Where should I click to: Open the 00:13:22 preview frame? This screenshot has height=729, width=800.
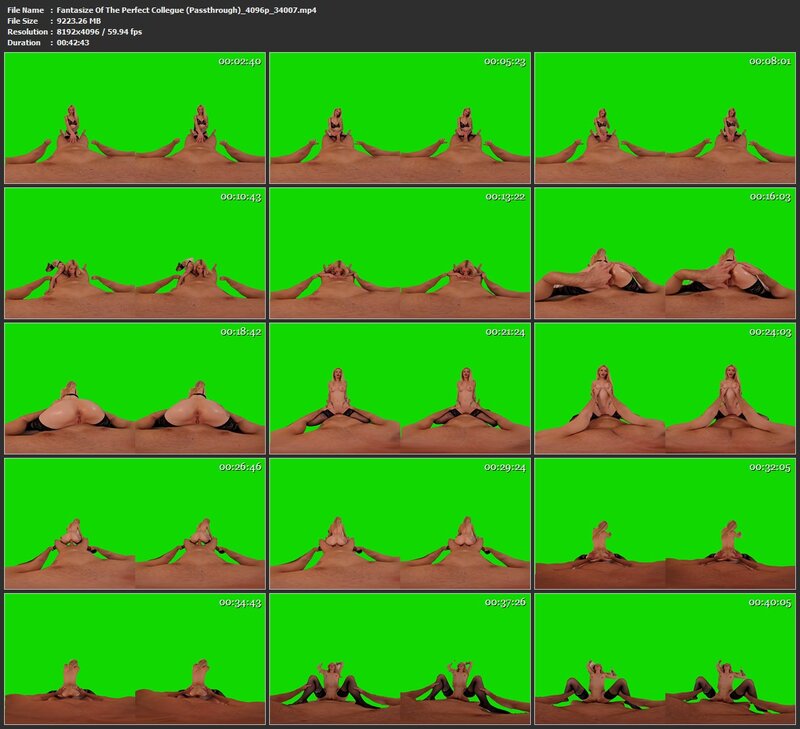(x=400, y=253)
